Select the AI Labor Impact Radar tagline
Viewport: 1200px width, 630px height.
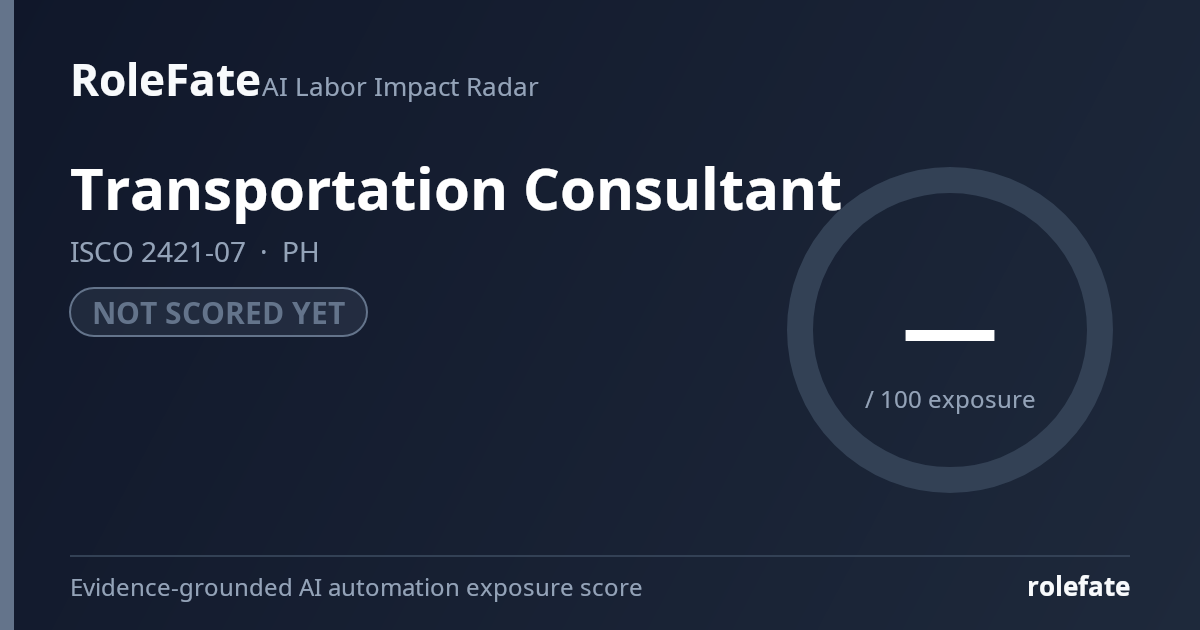(400, 88)
